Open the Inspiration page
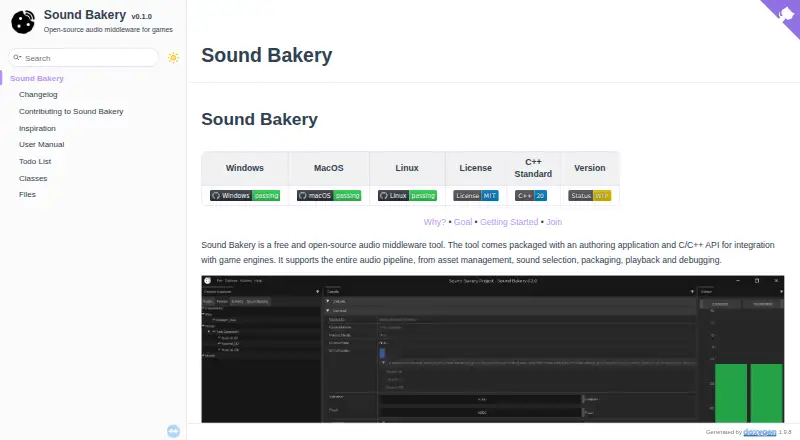 pyautogui.click(x=37, y=128)
